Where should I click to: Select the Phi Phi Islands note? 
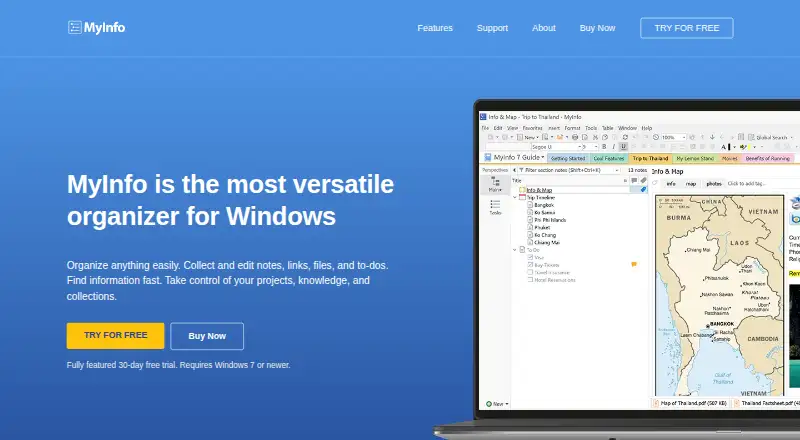[x=550, y=220]
